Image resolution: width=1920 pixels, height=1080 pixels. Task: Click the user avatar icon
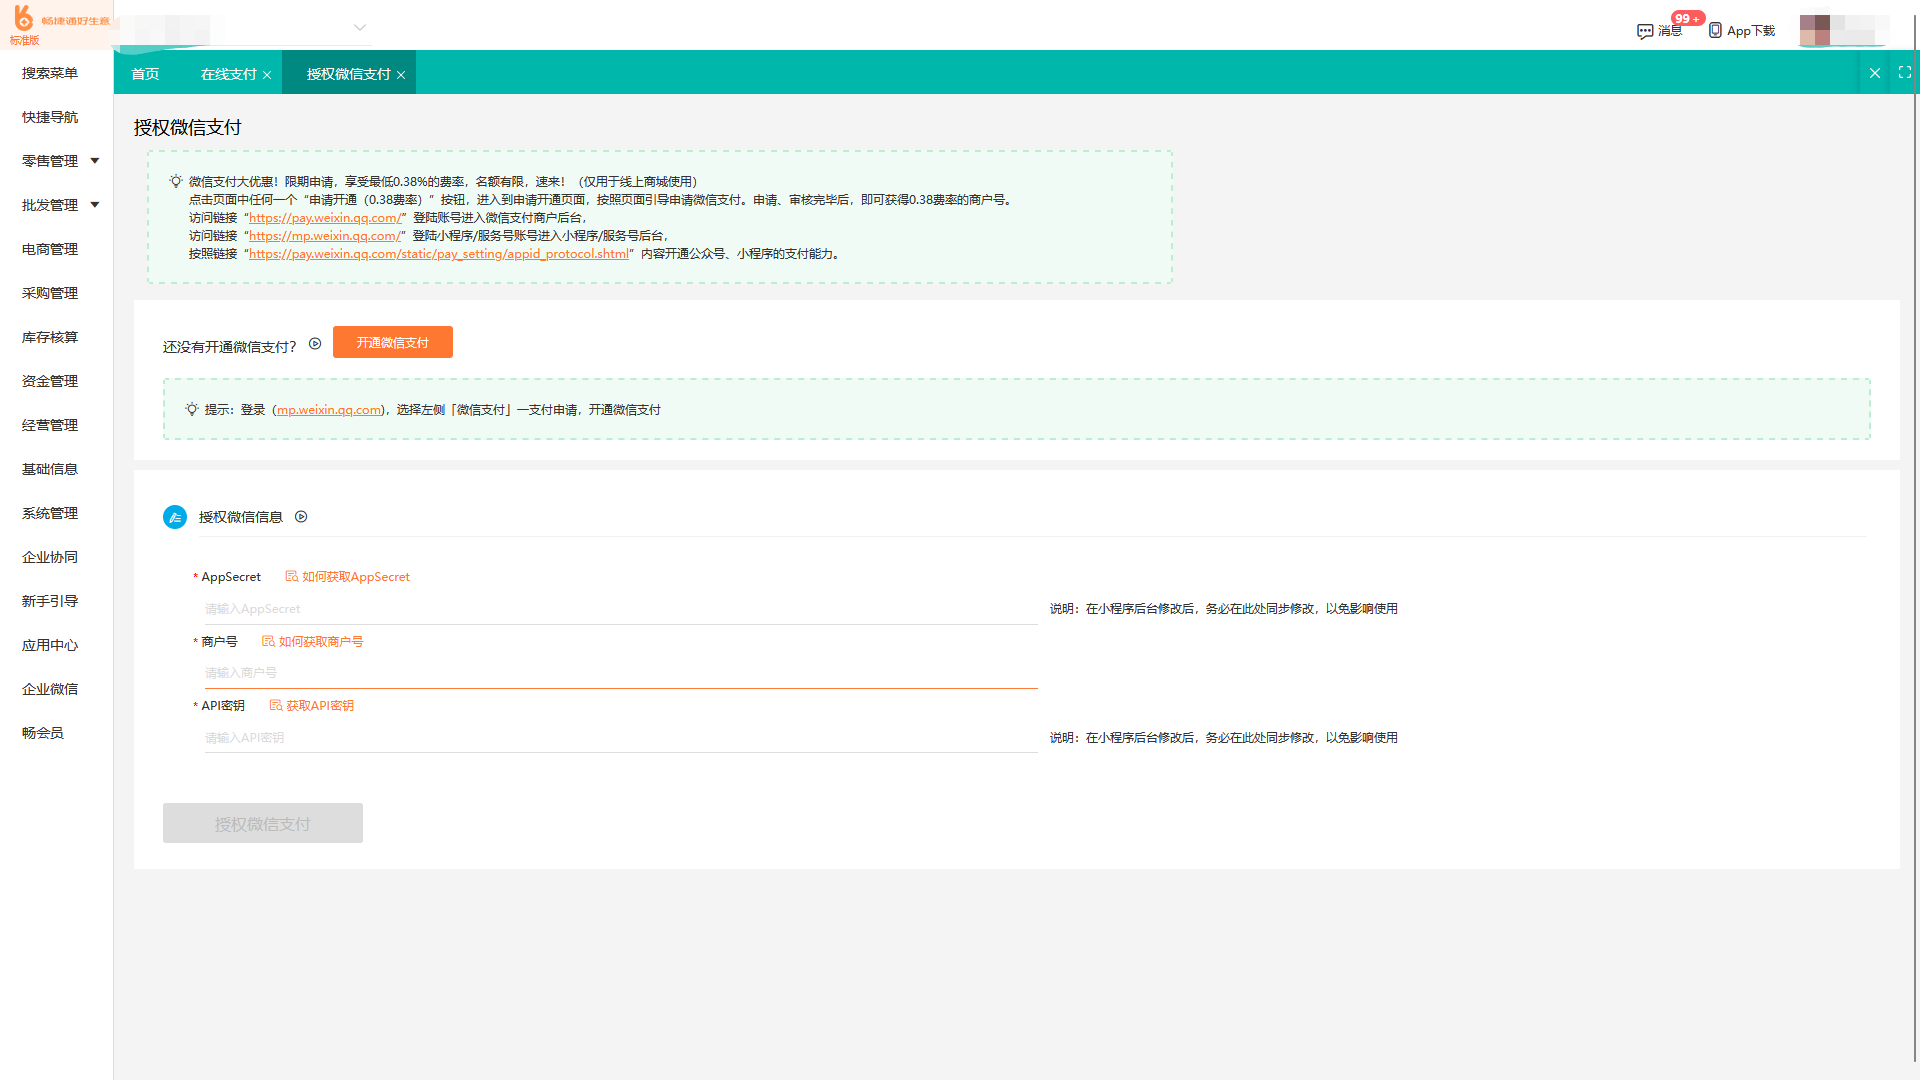(1817, 29)
